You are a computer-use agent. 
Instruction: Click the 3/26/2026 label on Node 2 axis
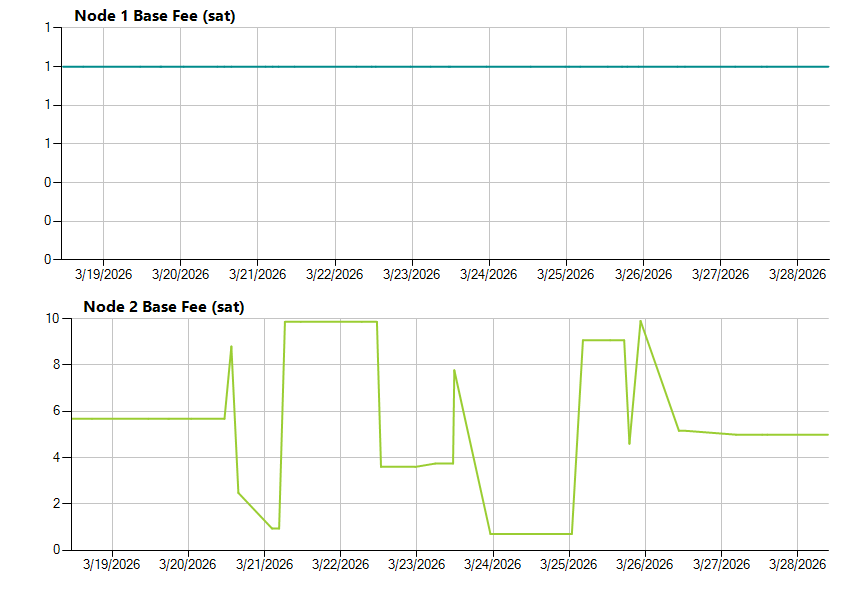click(644, 565)
